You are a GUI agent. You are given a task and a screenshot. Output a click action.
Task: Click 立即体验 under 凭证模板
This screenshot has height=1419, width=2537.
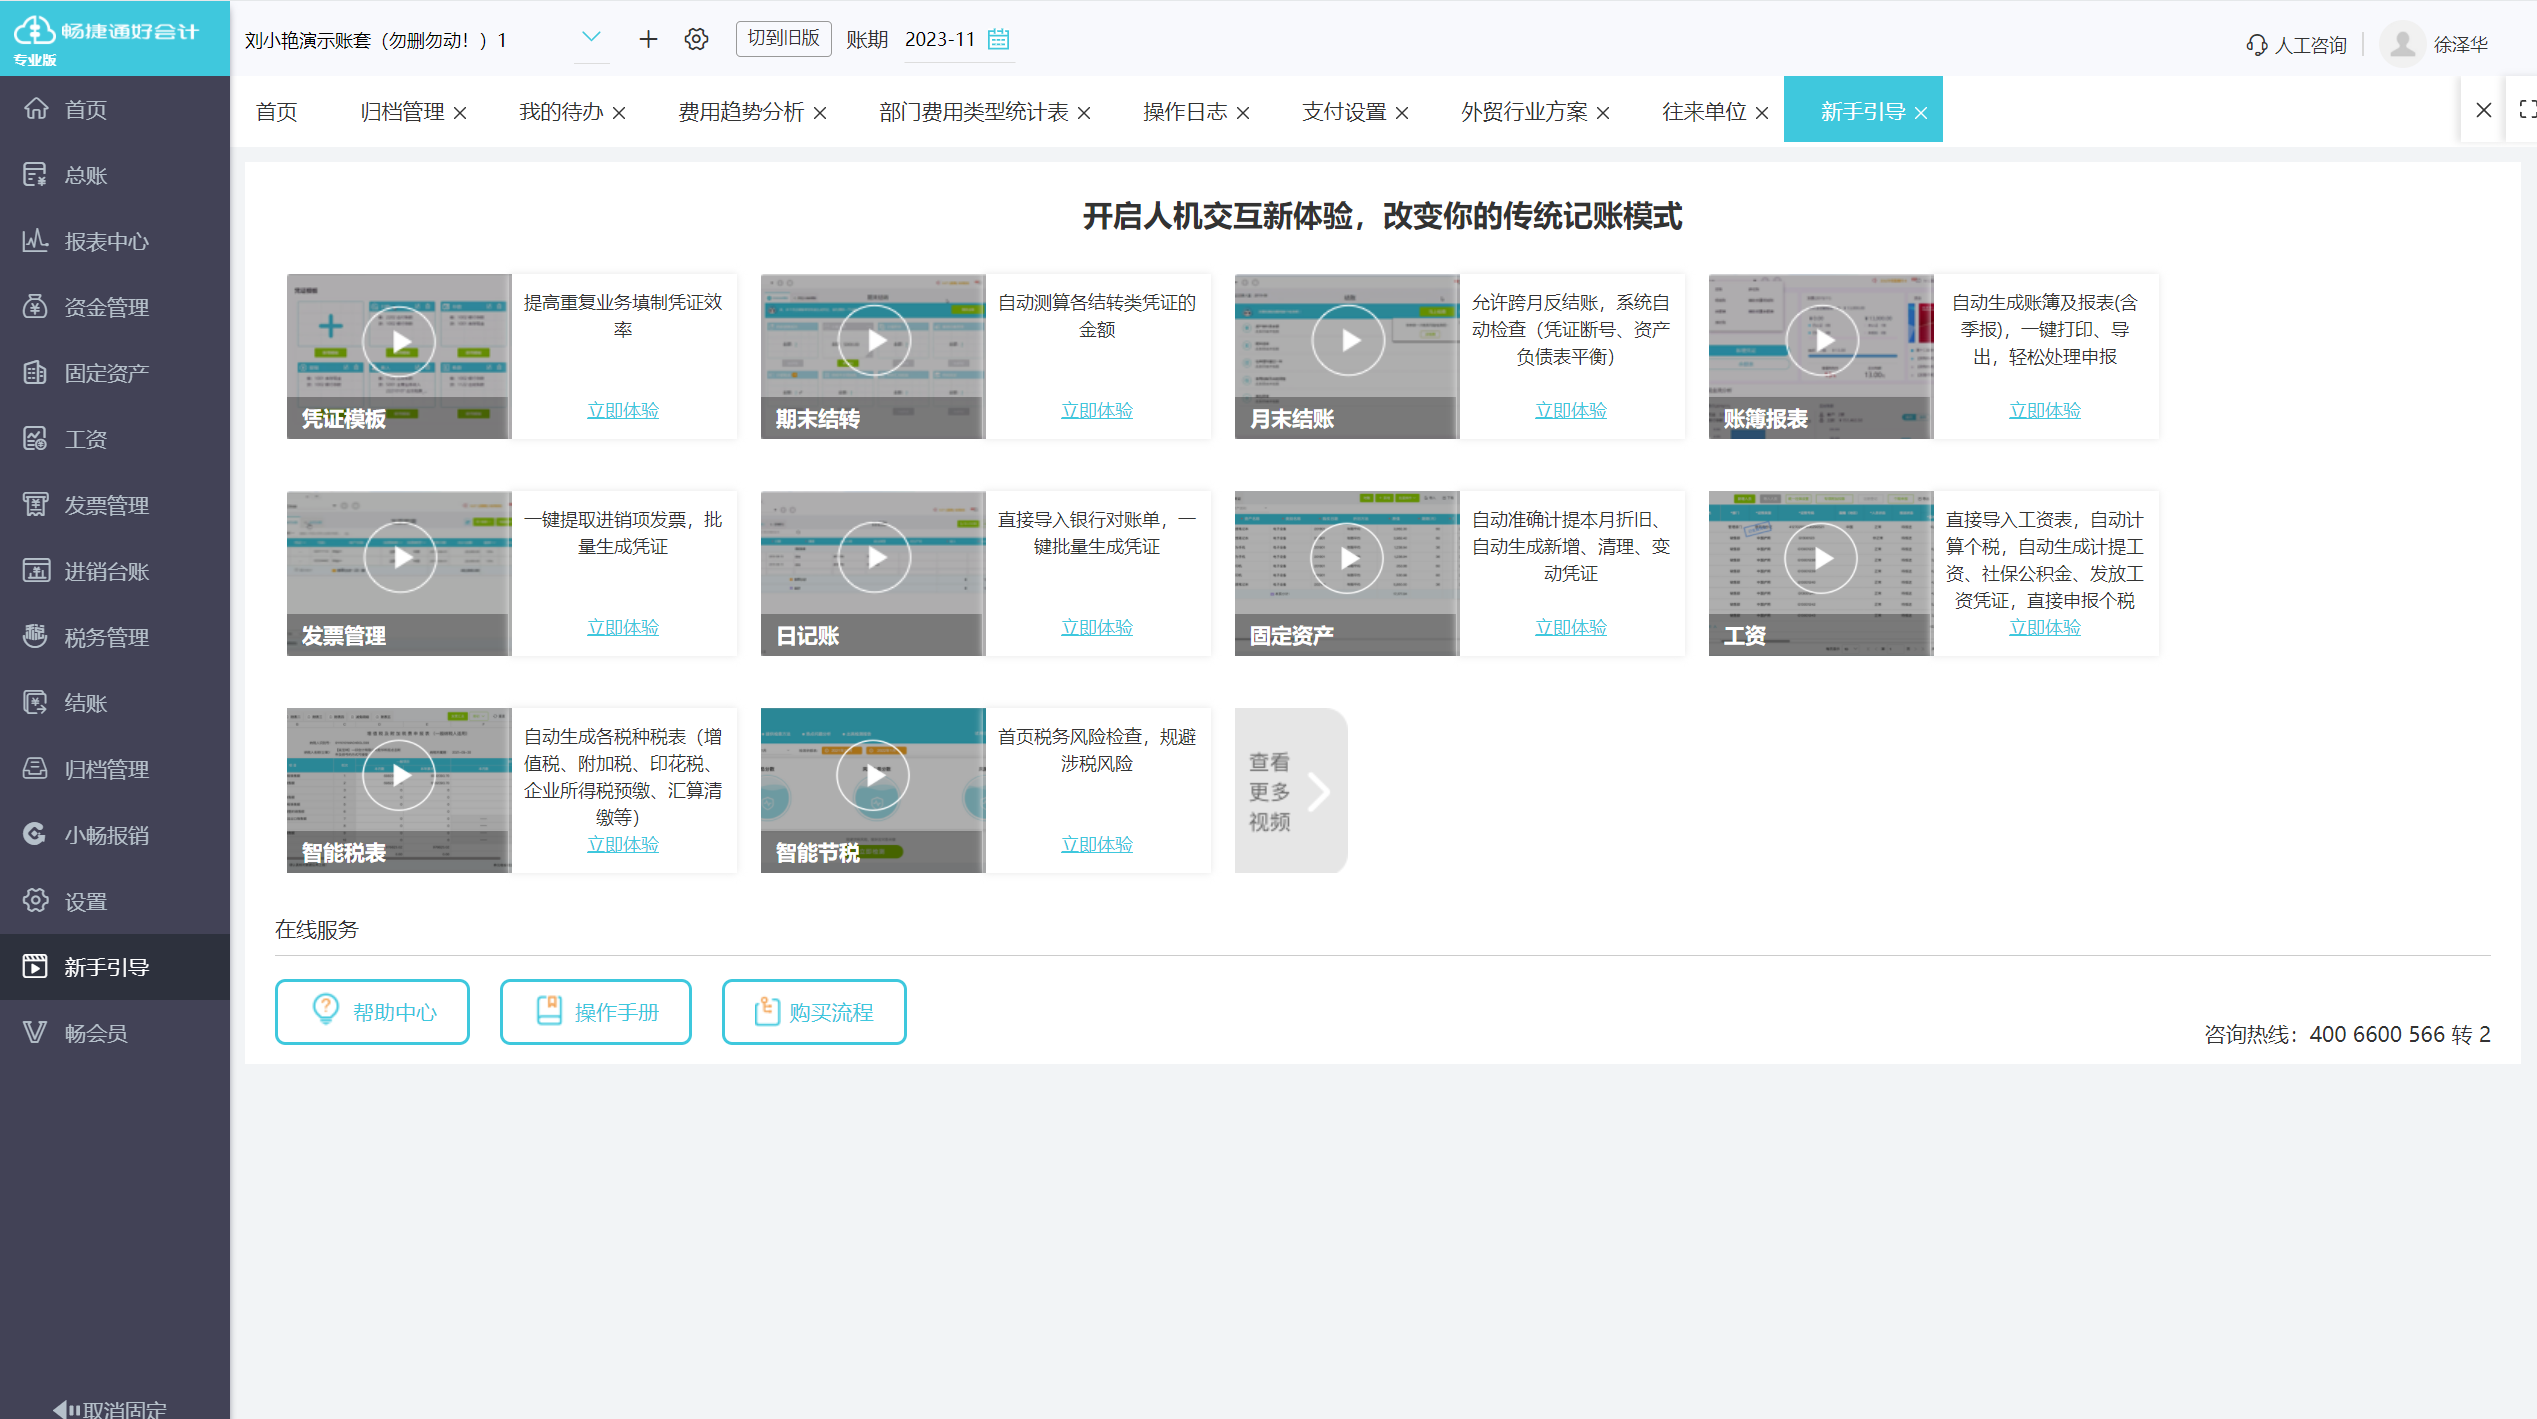coord(622,410)
